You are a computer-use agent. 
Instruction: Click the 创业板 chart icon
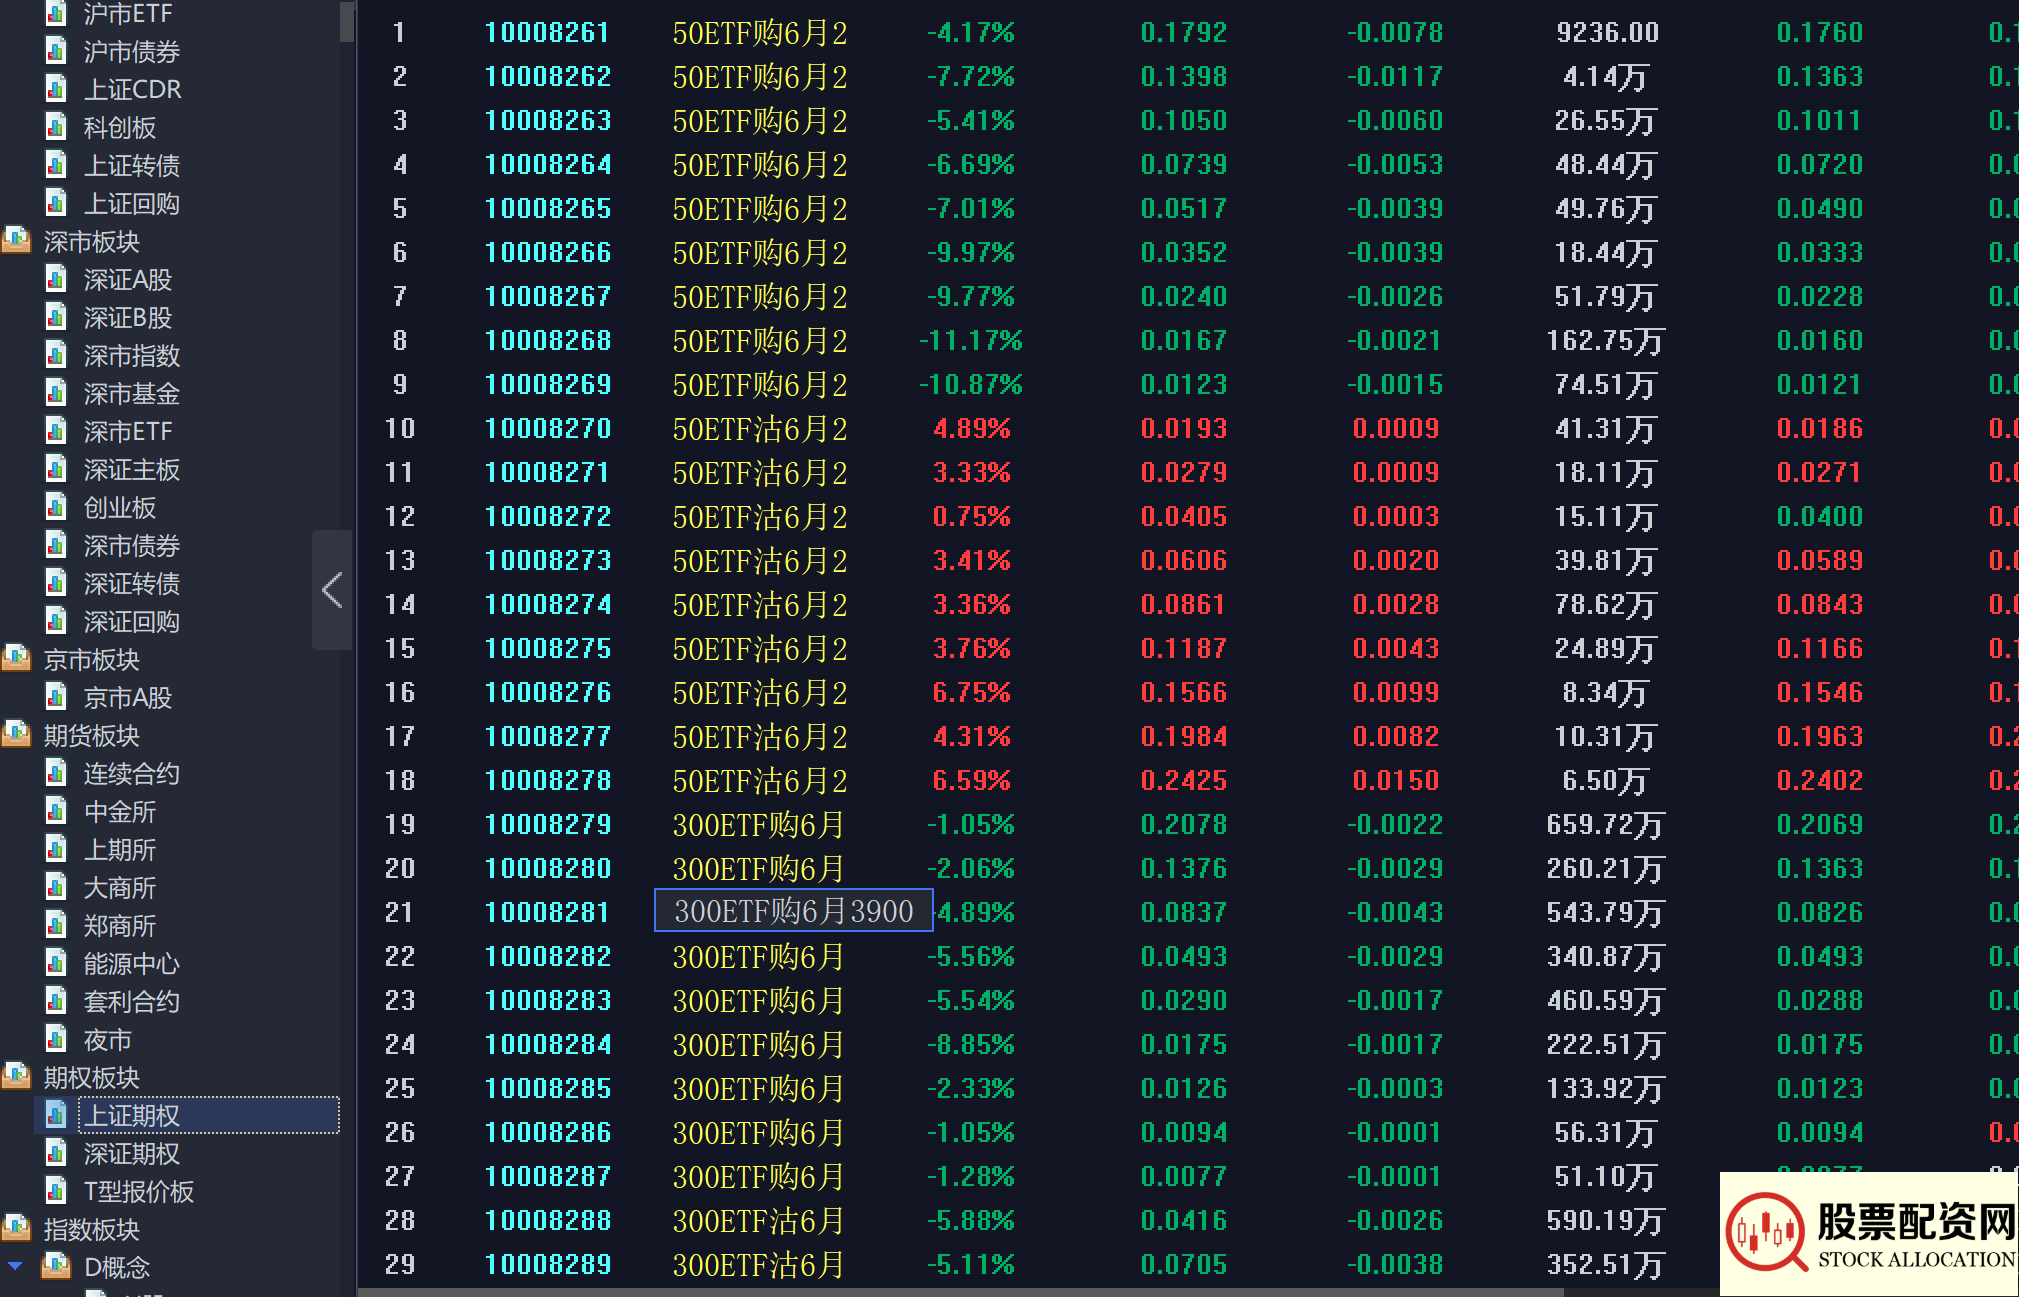[x=57, y=507]
